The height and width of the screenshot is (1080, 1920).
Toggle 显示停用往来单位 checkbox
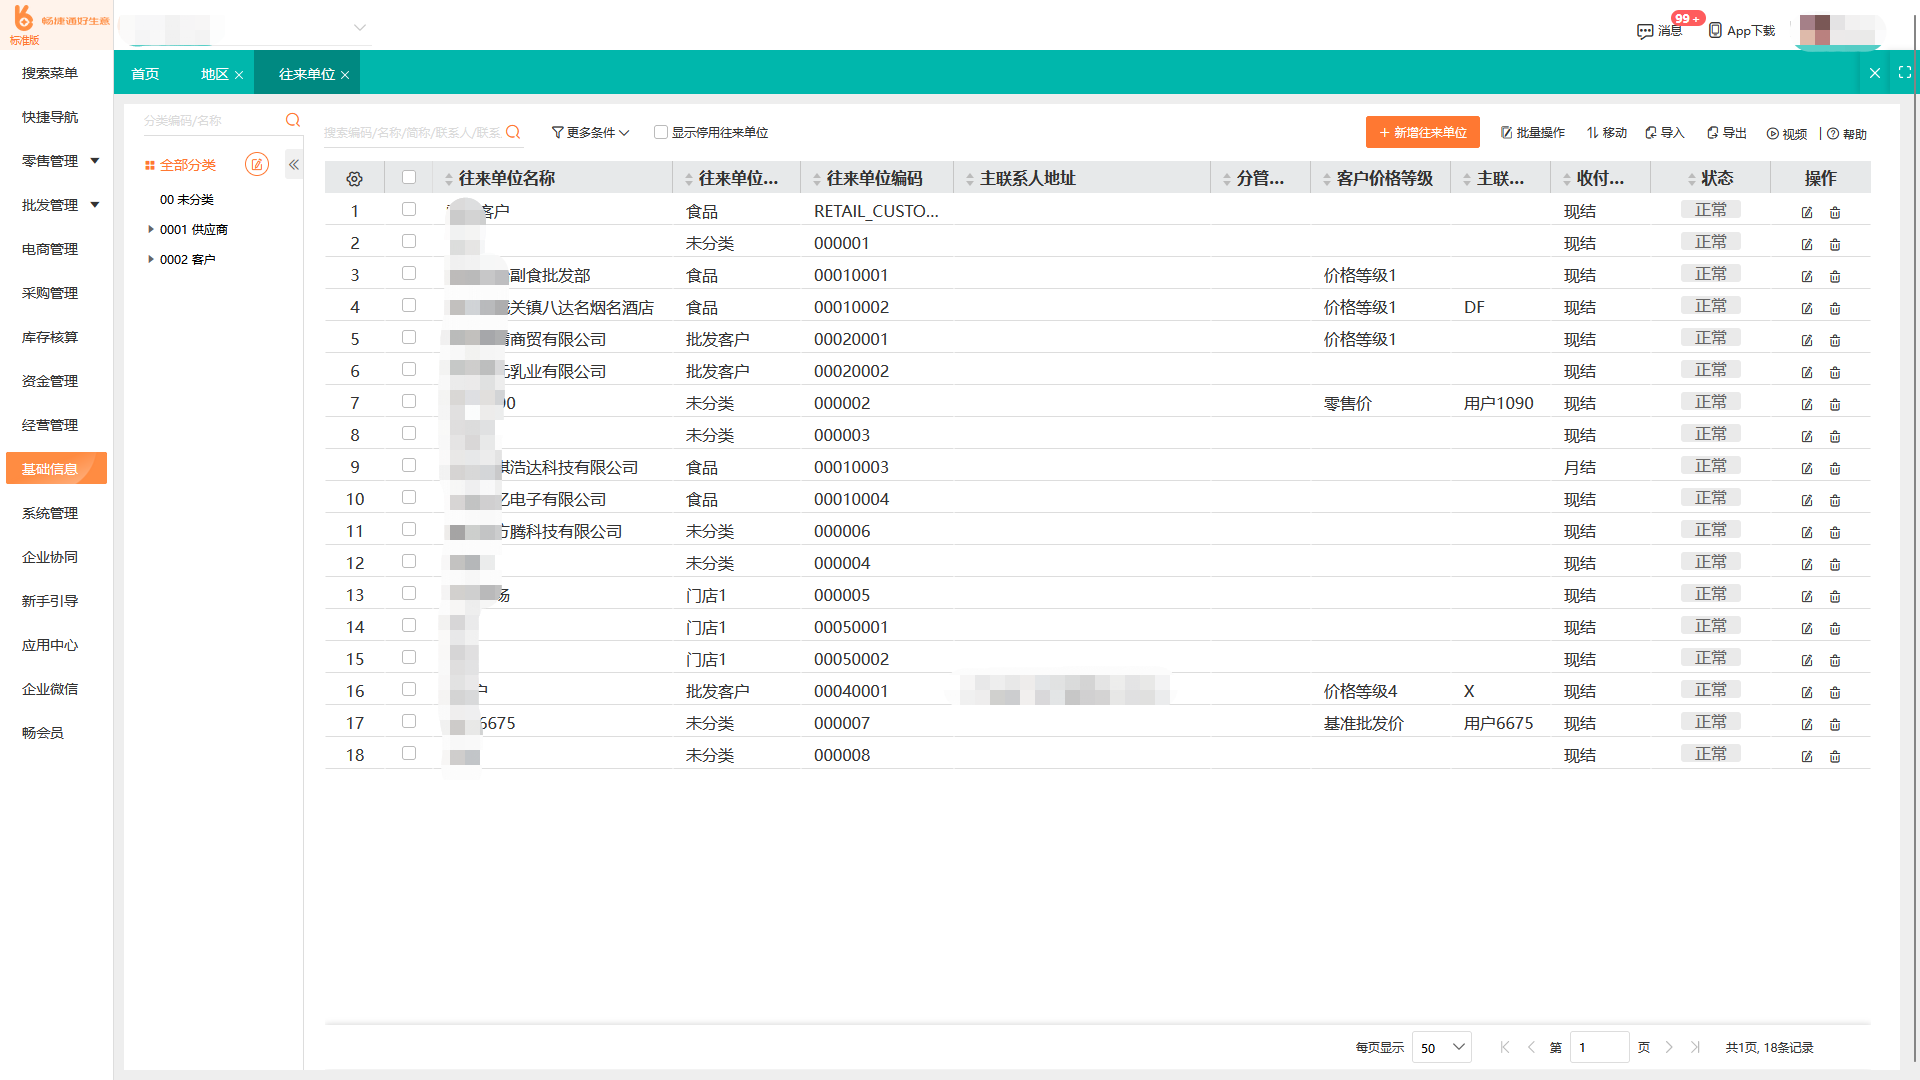click(x=663, y=132)
